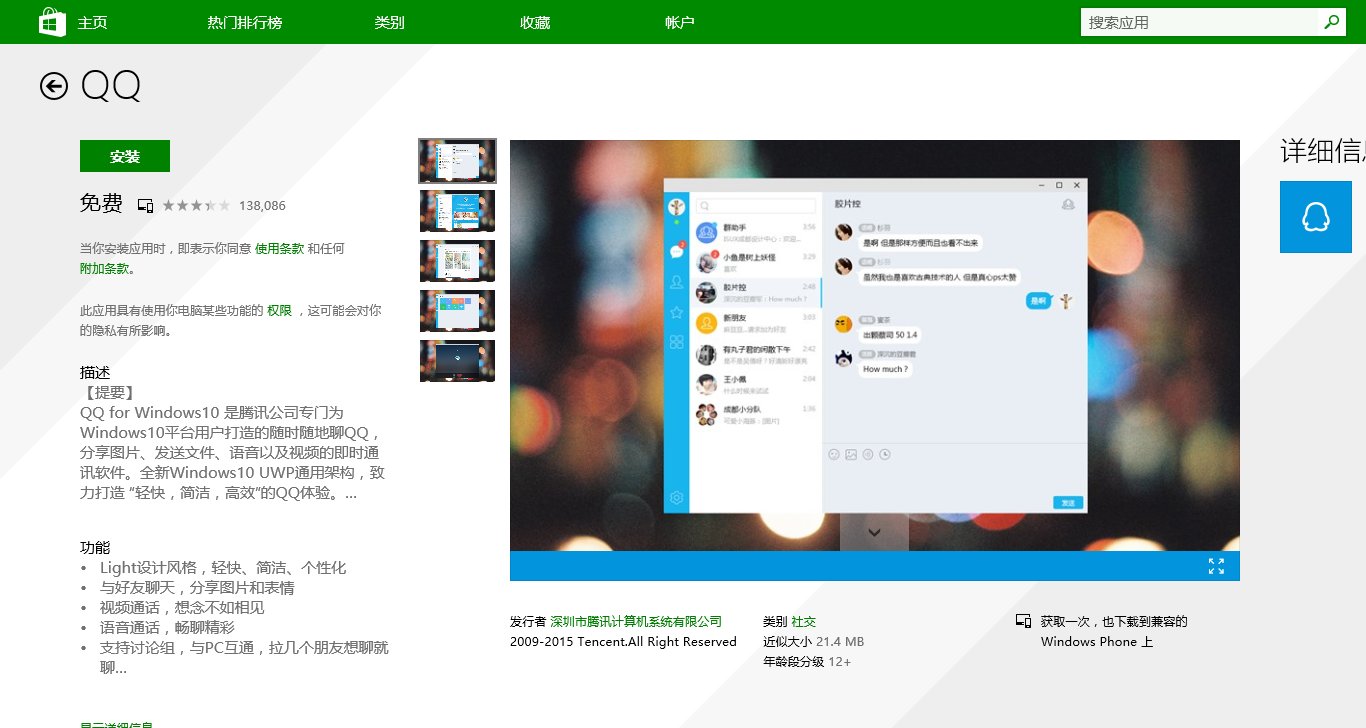Click the Windows Store logo at top left
The width and height of the screenshot is (1366, 728).
50,21
